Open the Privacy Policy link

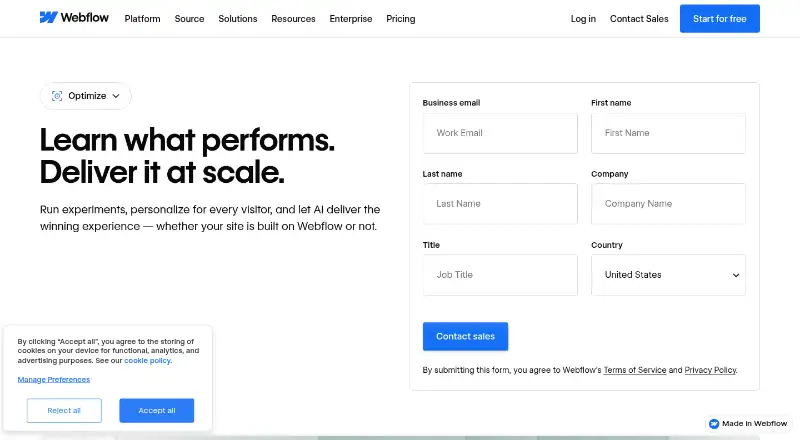pyautogui.click(x=710, y=370)
